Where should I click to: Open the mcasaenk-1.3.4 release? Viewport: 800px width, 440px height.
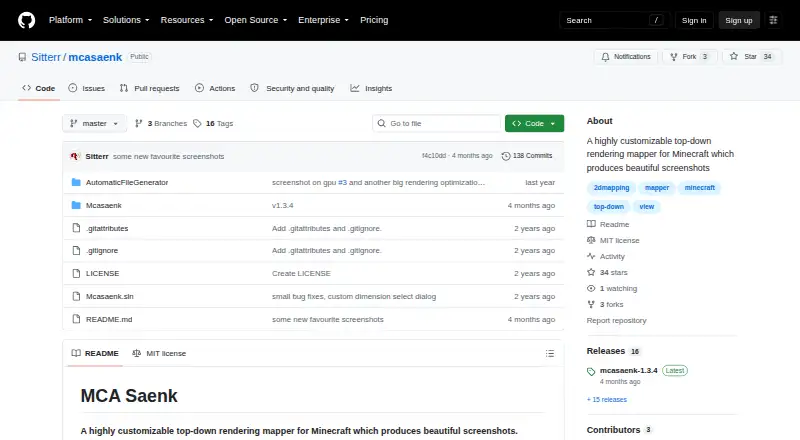[x=629, y=371]
